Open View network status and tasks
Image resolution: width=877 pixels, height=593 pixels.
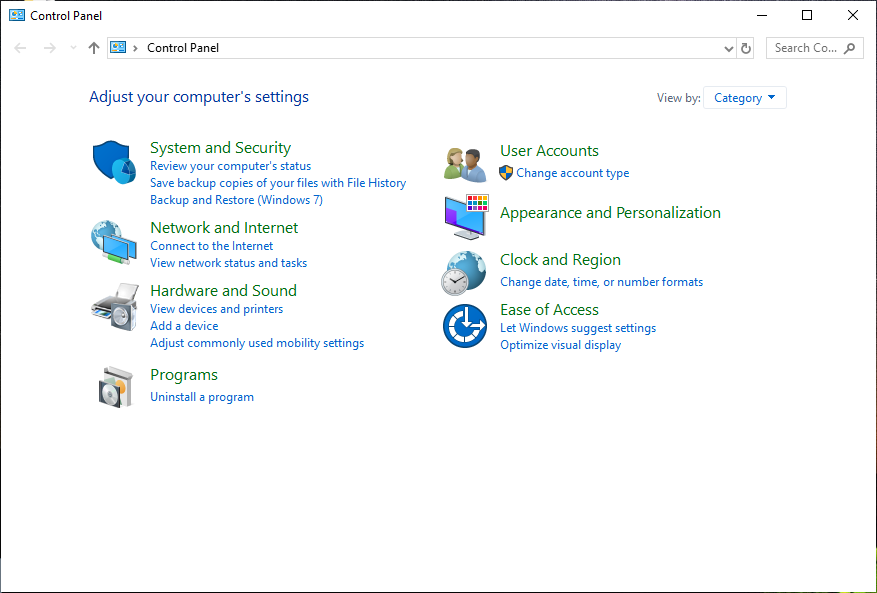(228, 263)
